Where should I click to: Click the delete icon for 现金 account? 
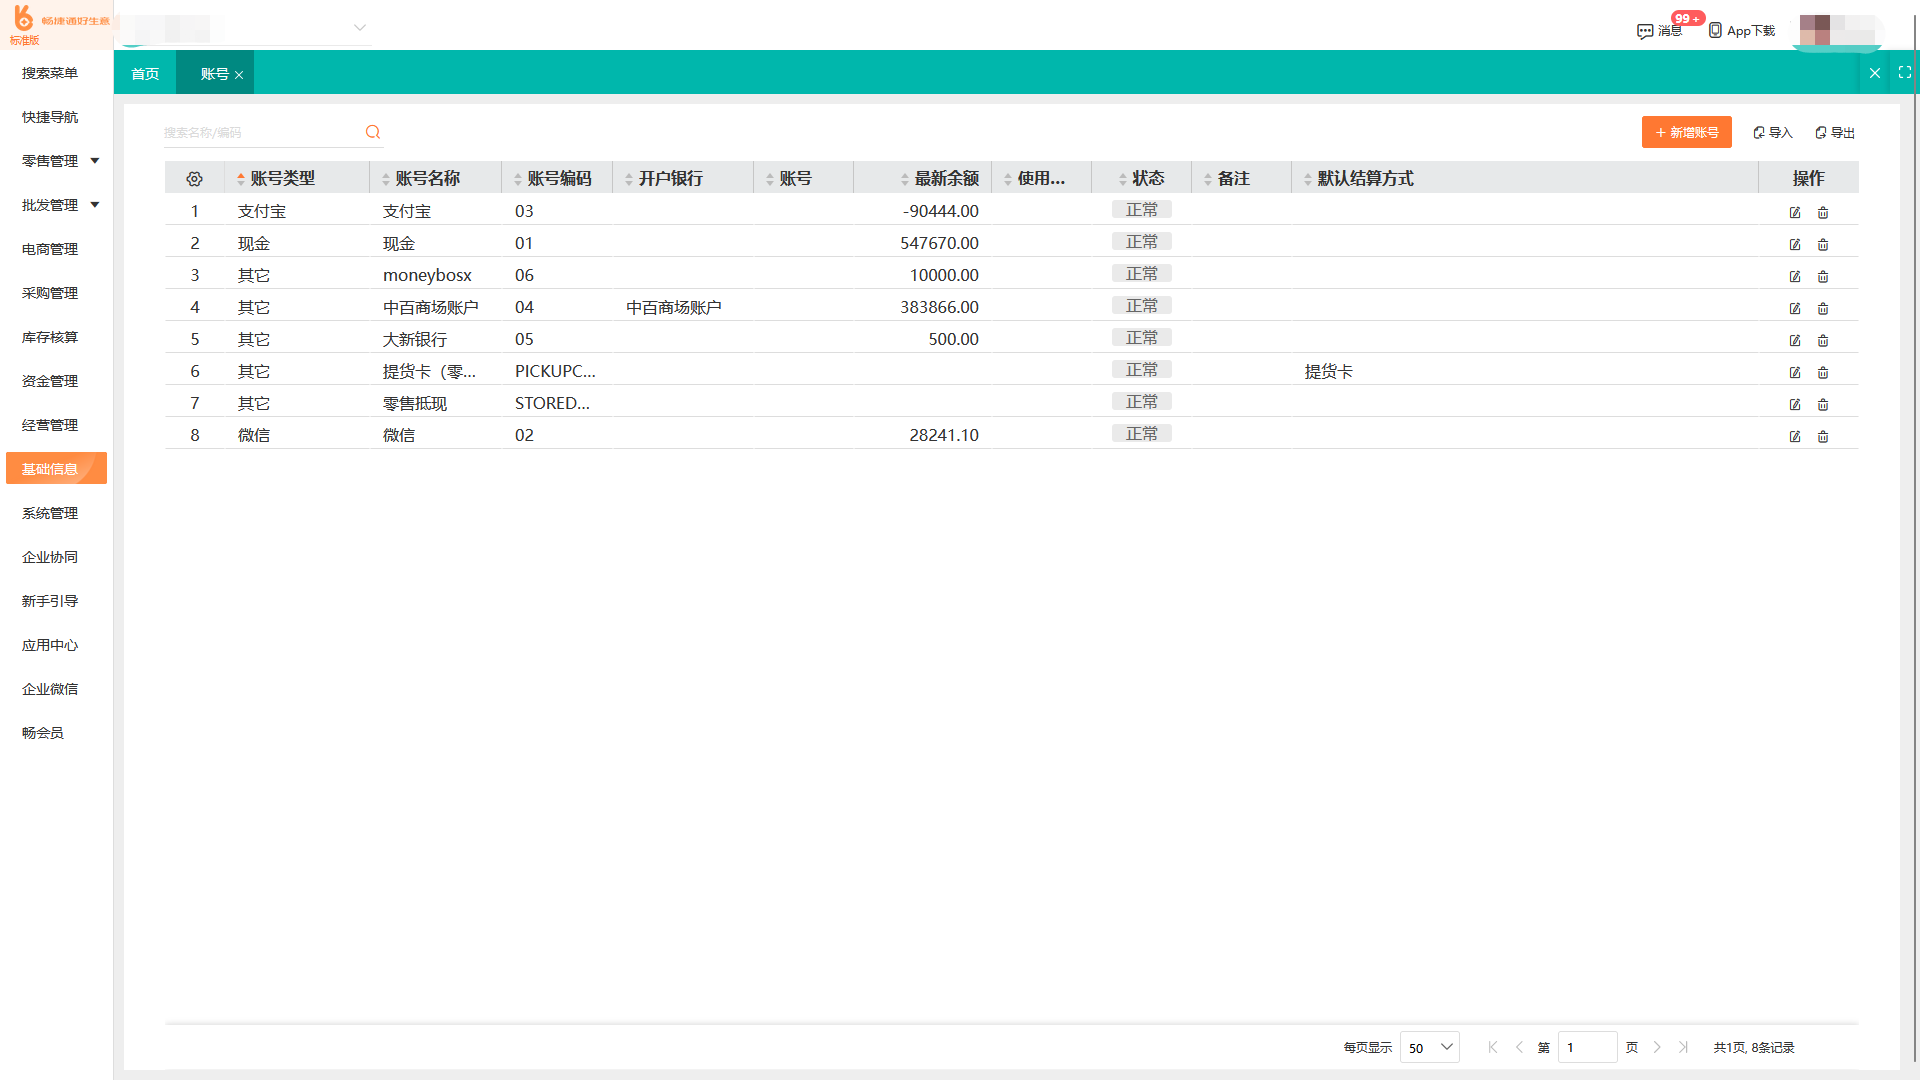(1824, 243)
